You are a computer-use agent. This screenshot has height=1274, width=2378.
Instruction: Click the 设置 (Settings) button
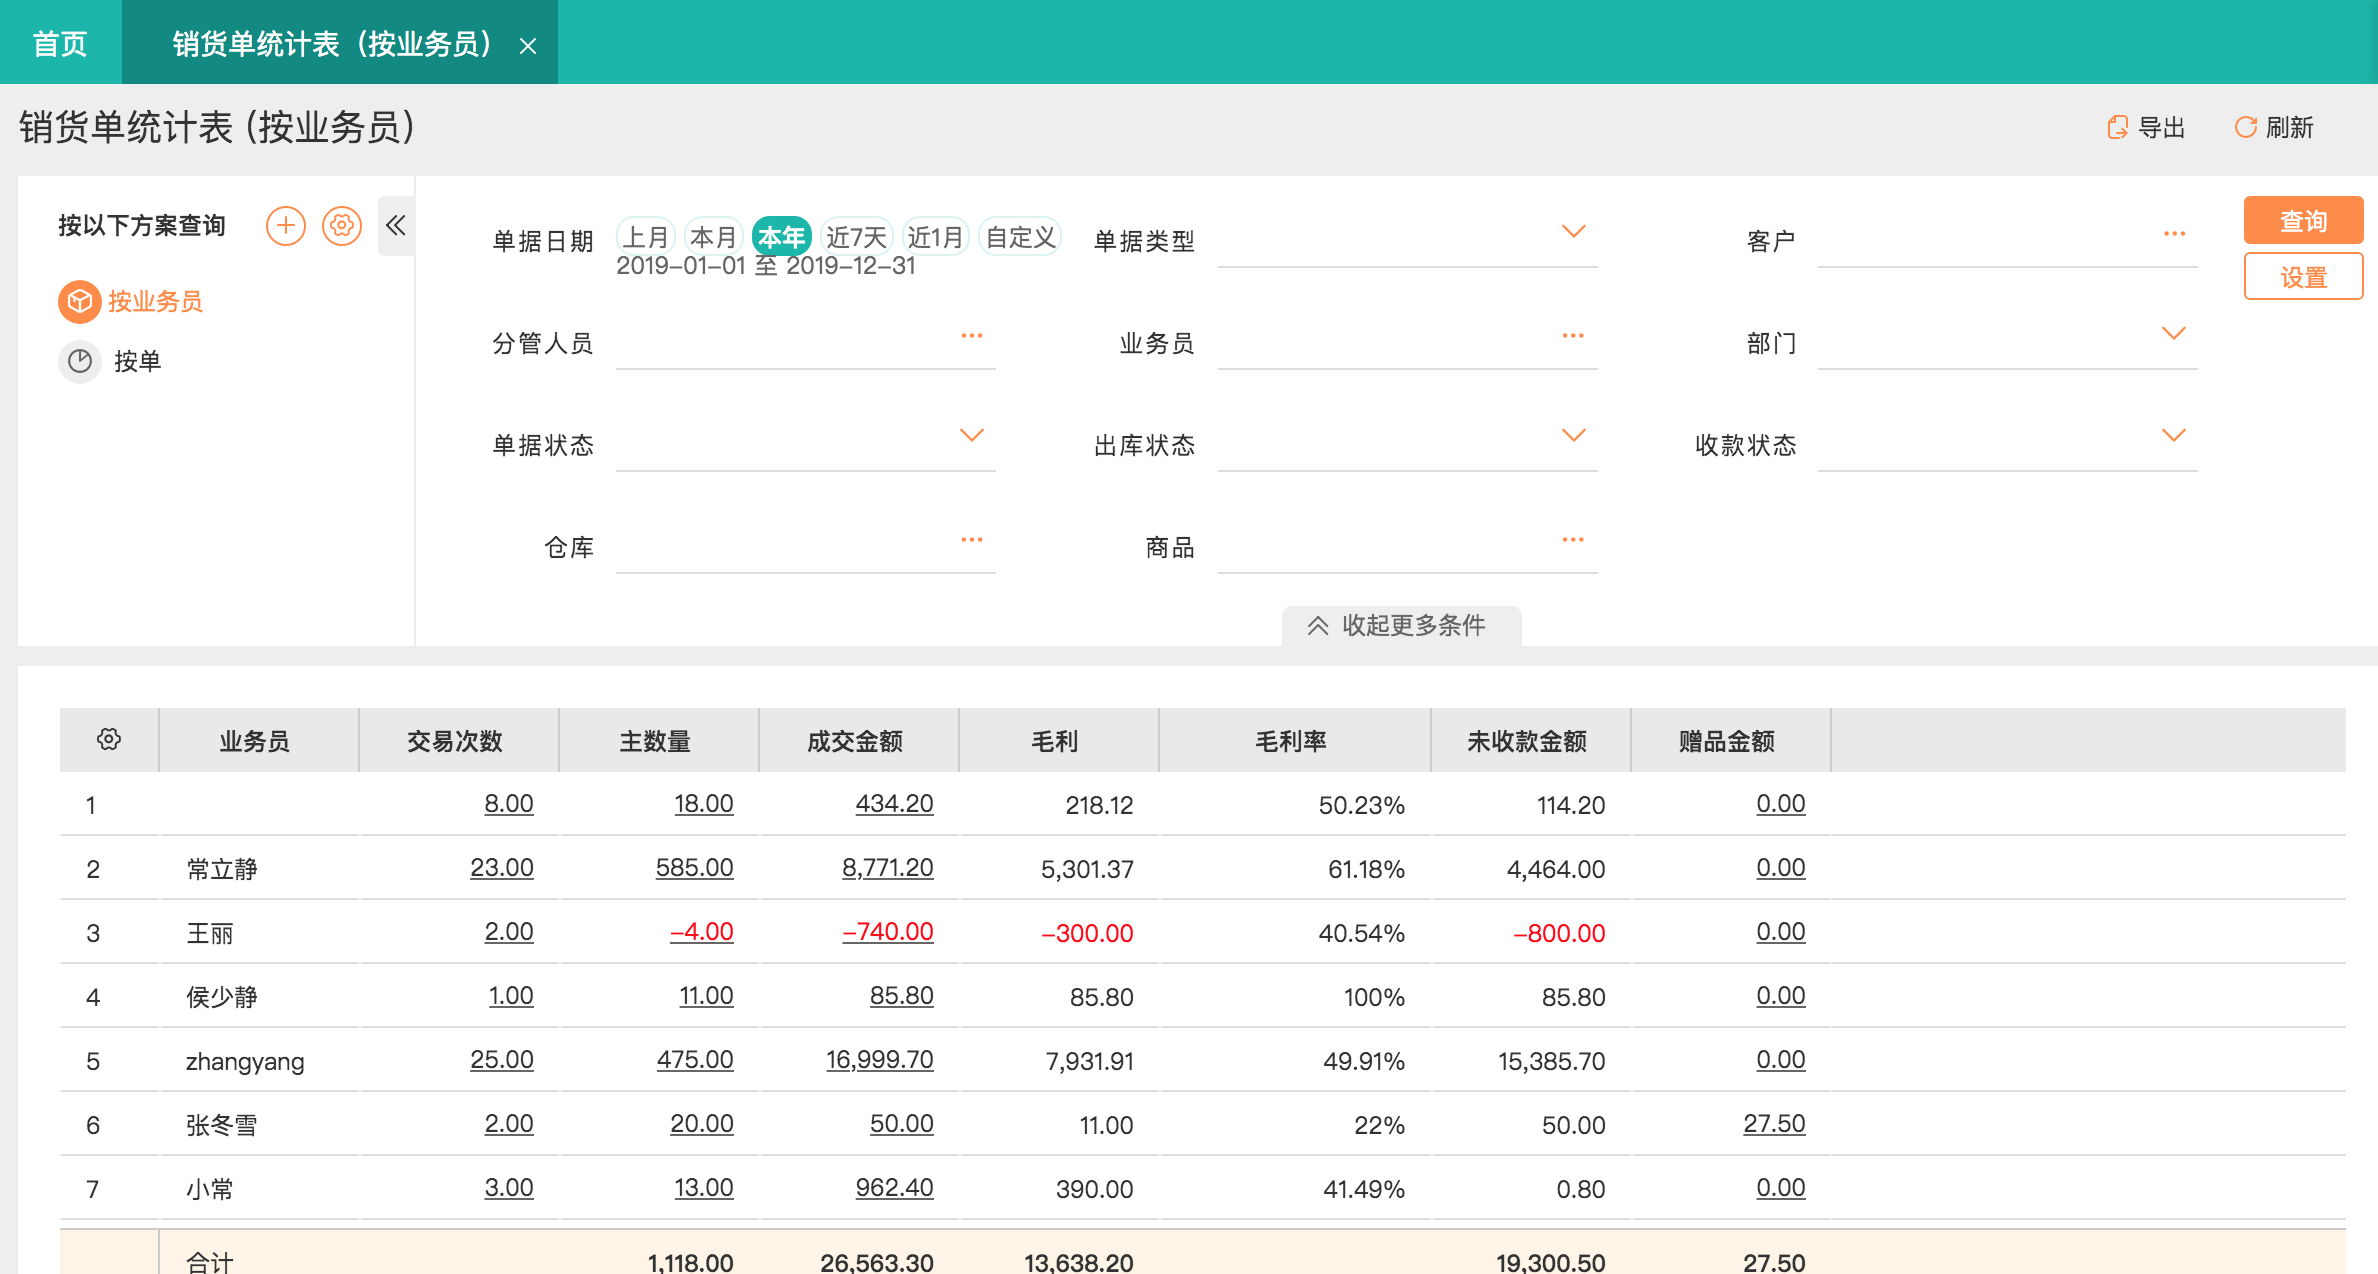2301,280
